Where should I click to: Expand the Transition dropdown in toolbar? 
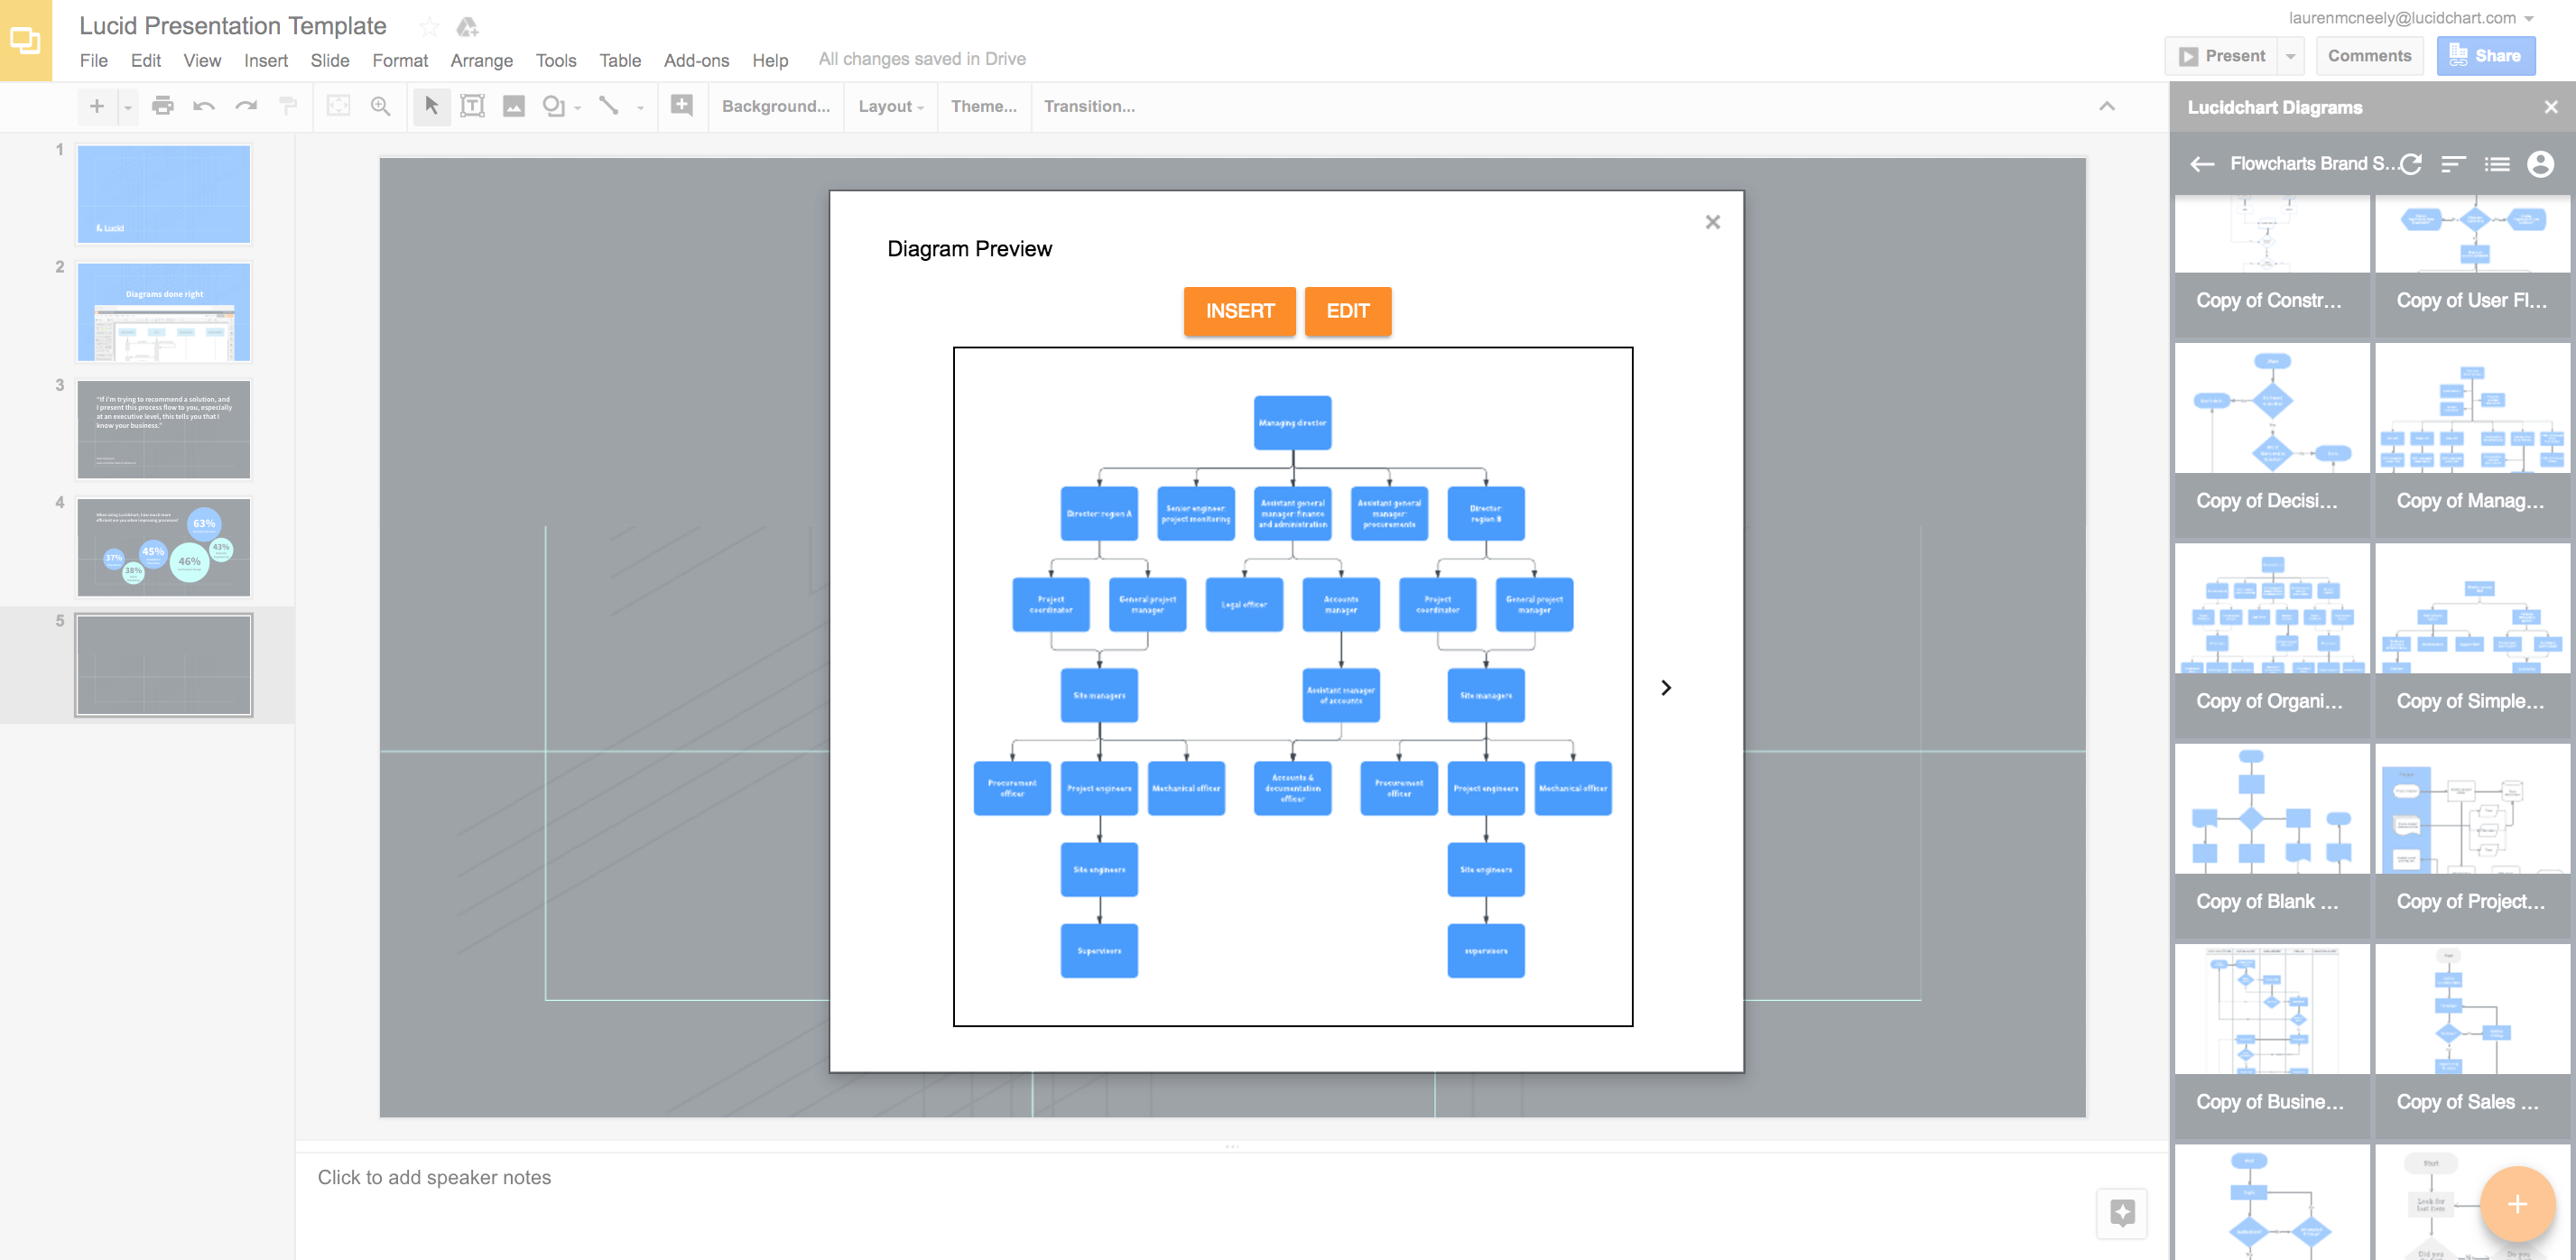(1091, 105)
